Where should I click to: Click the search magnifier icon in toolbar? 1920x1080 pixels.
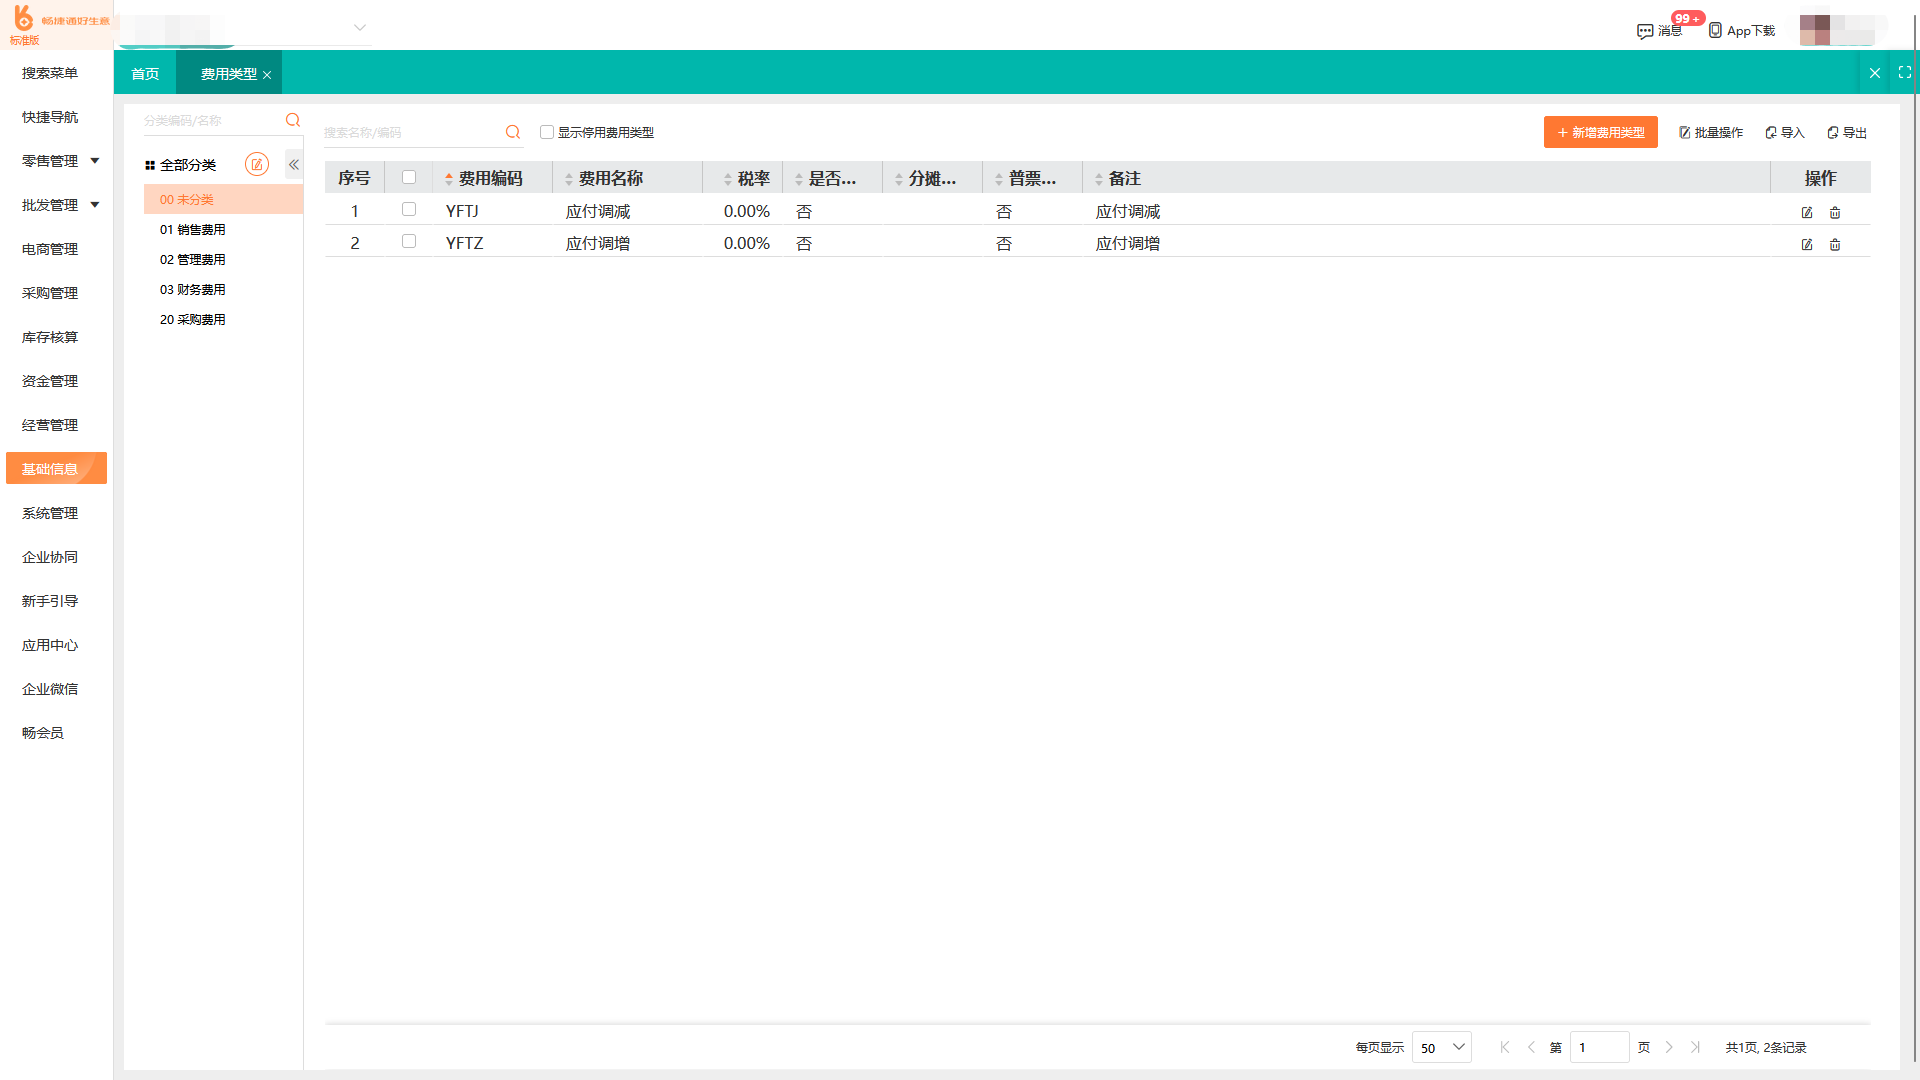pyautogui.click(x=513, y=132)
